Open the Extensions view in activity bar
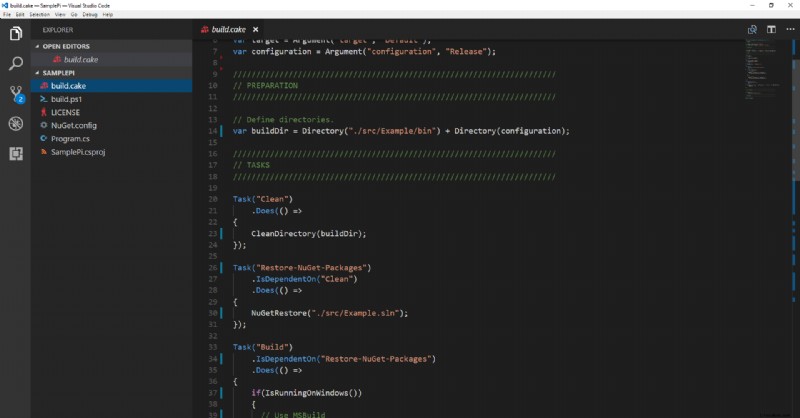This screenshot has width=800, height=418. 15,154
